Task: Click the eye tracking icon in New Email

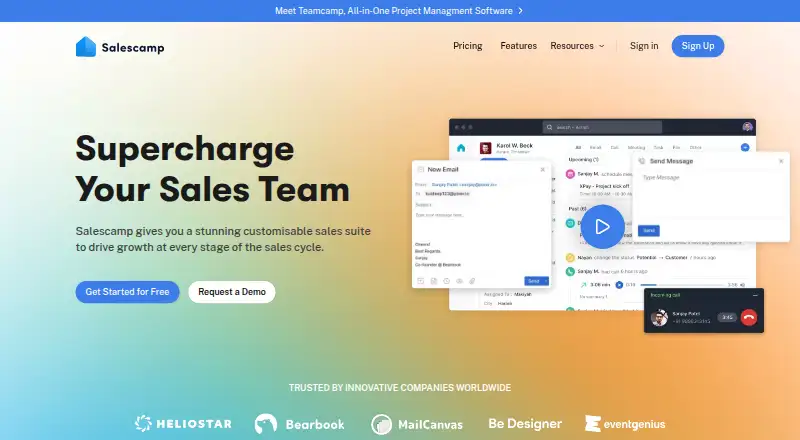Action: 459,281
